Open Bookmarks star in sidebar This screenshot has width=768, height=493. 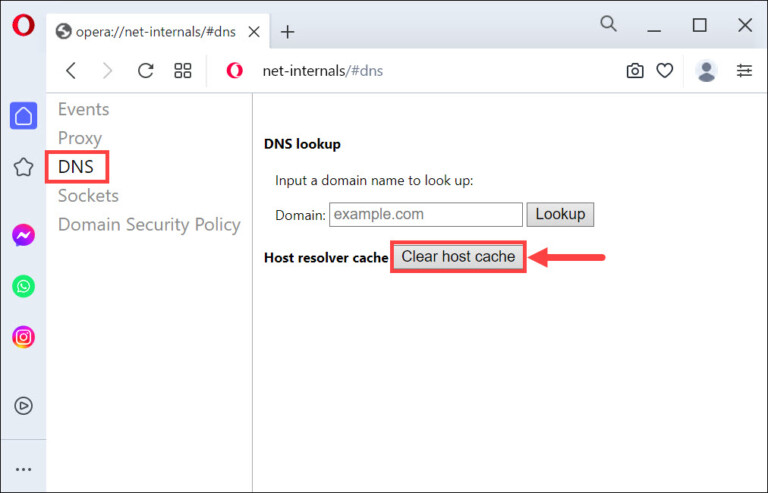pos(24,167)
